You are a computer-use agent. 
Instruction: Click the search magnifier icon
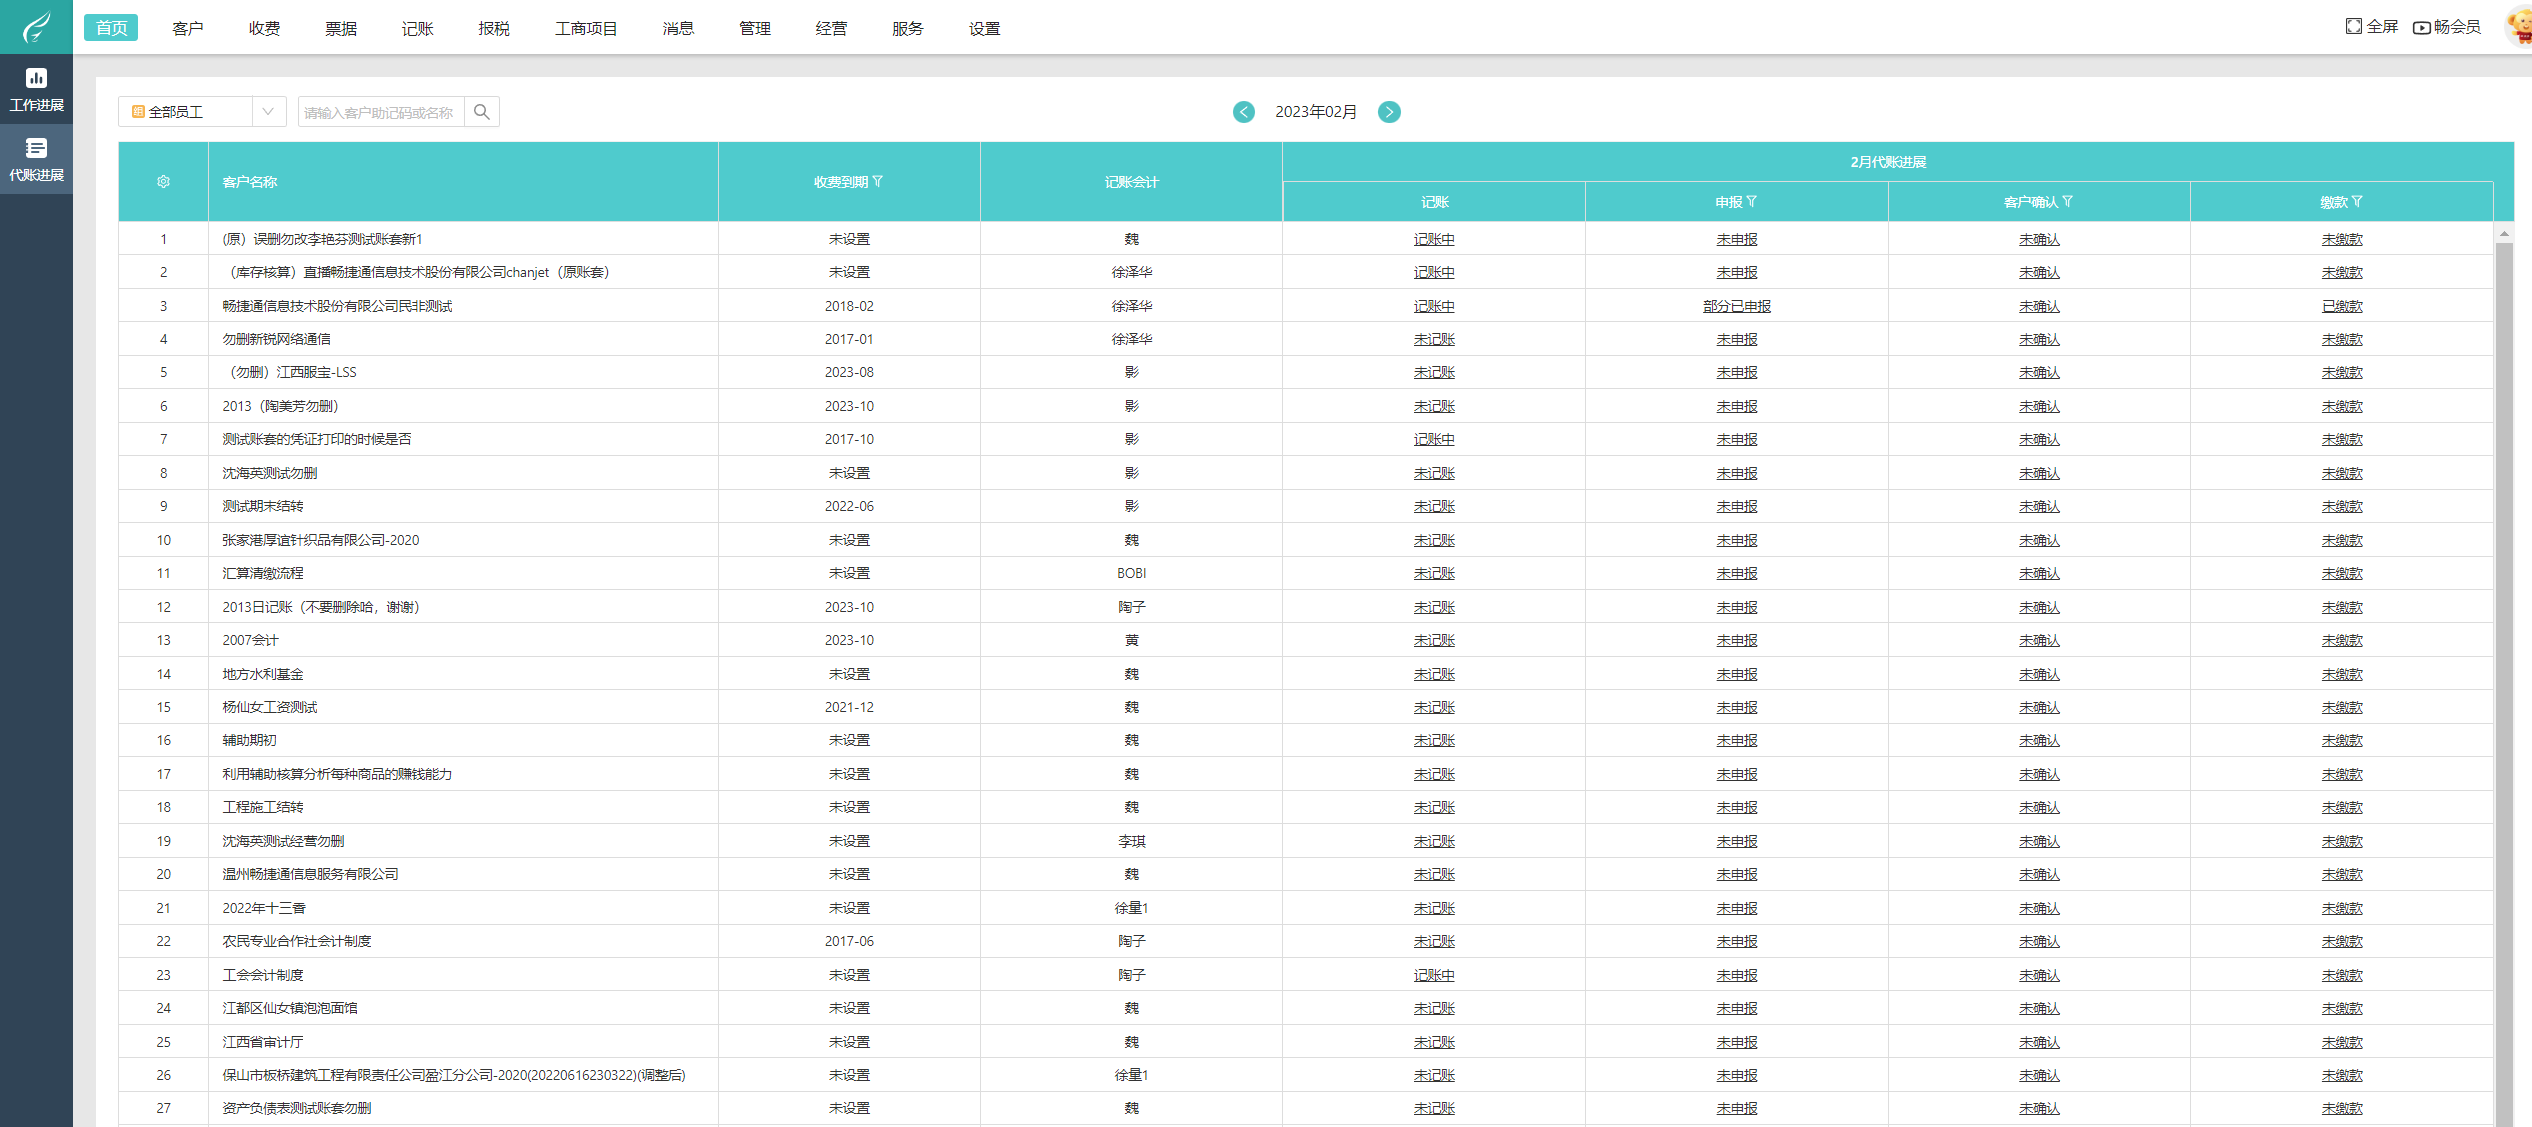484,110
